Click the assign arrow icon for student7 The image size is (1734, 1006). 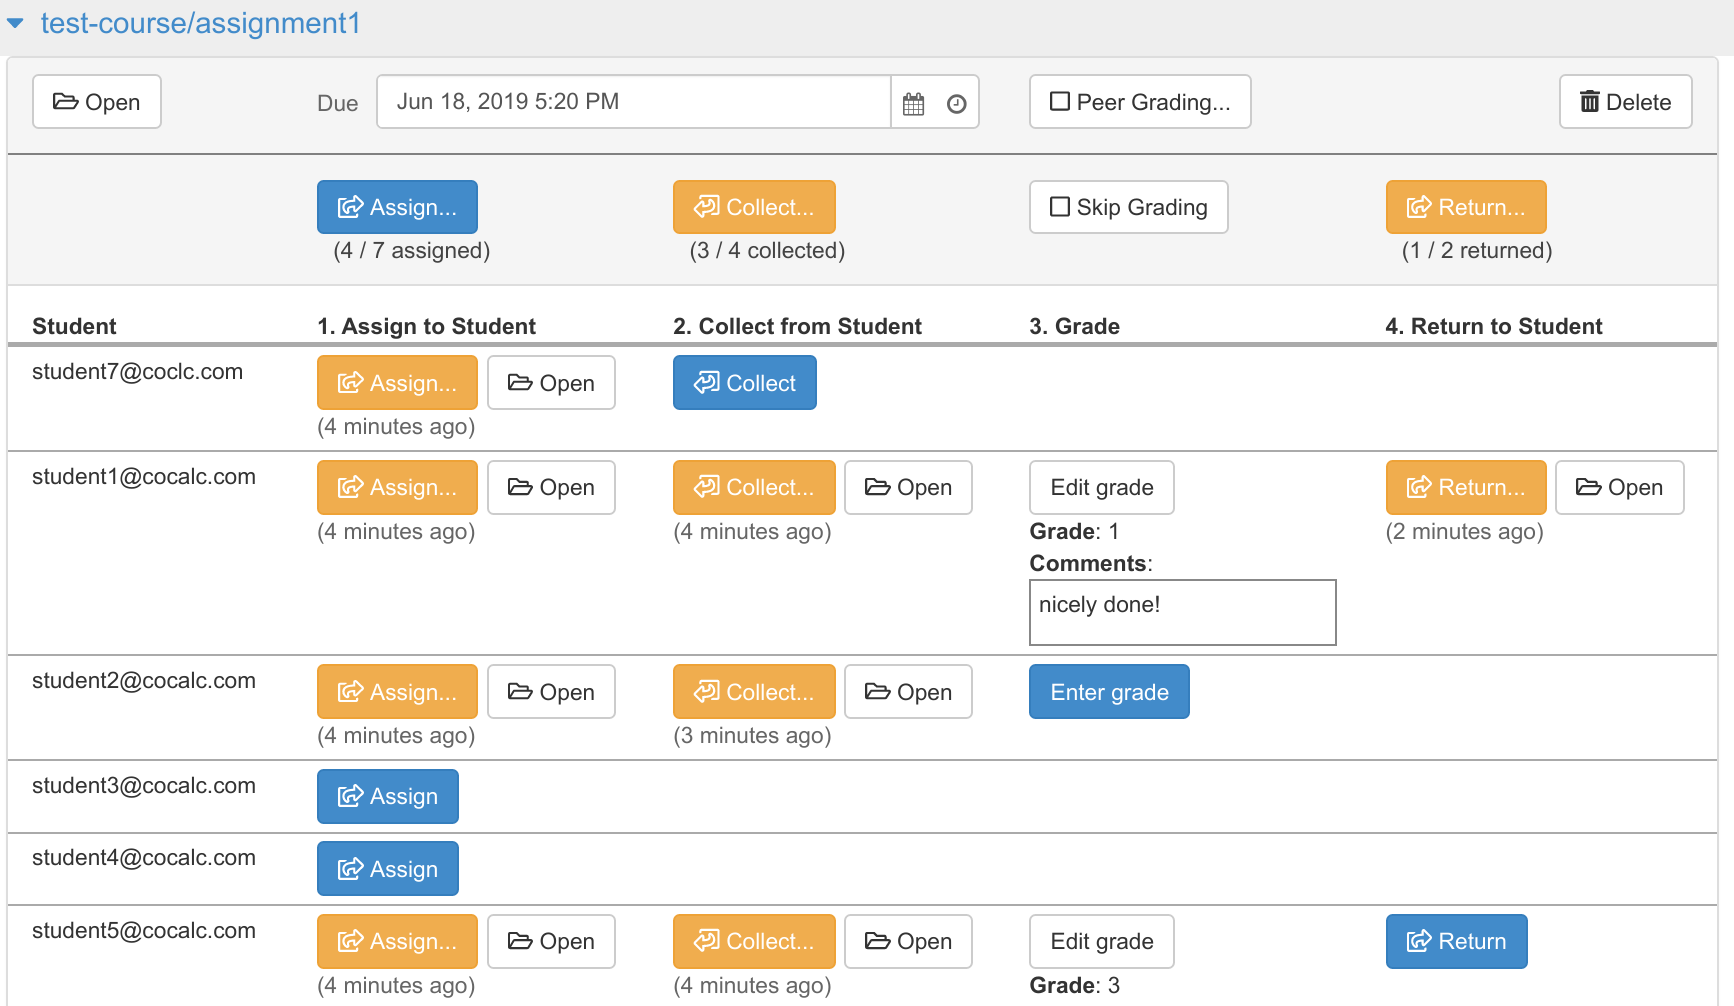click(x=349, y=382)
